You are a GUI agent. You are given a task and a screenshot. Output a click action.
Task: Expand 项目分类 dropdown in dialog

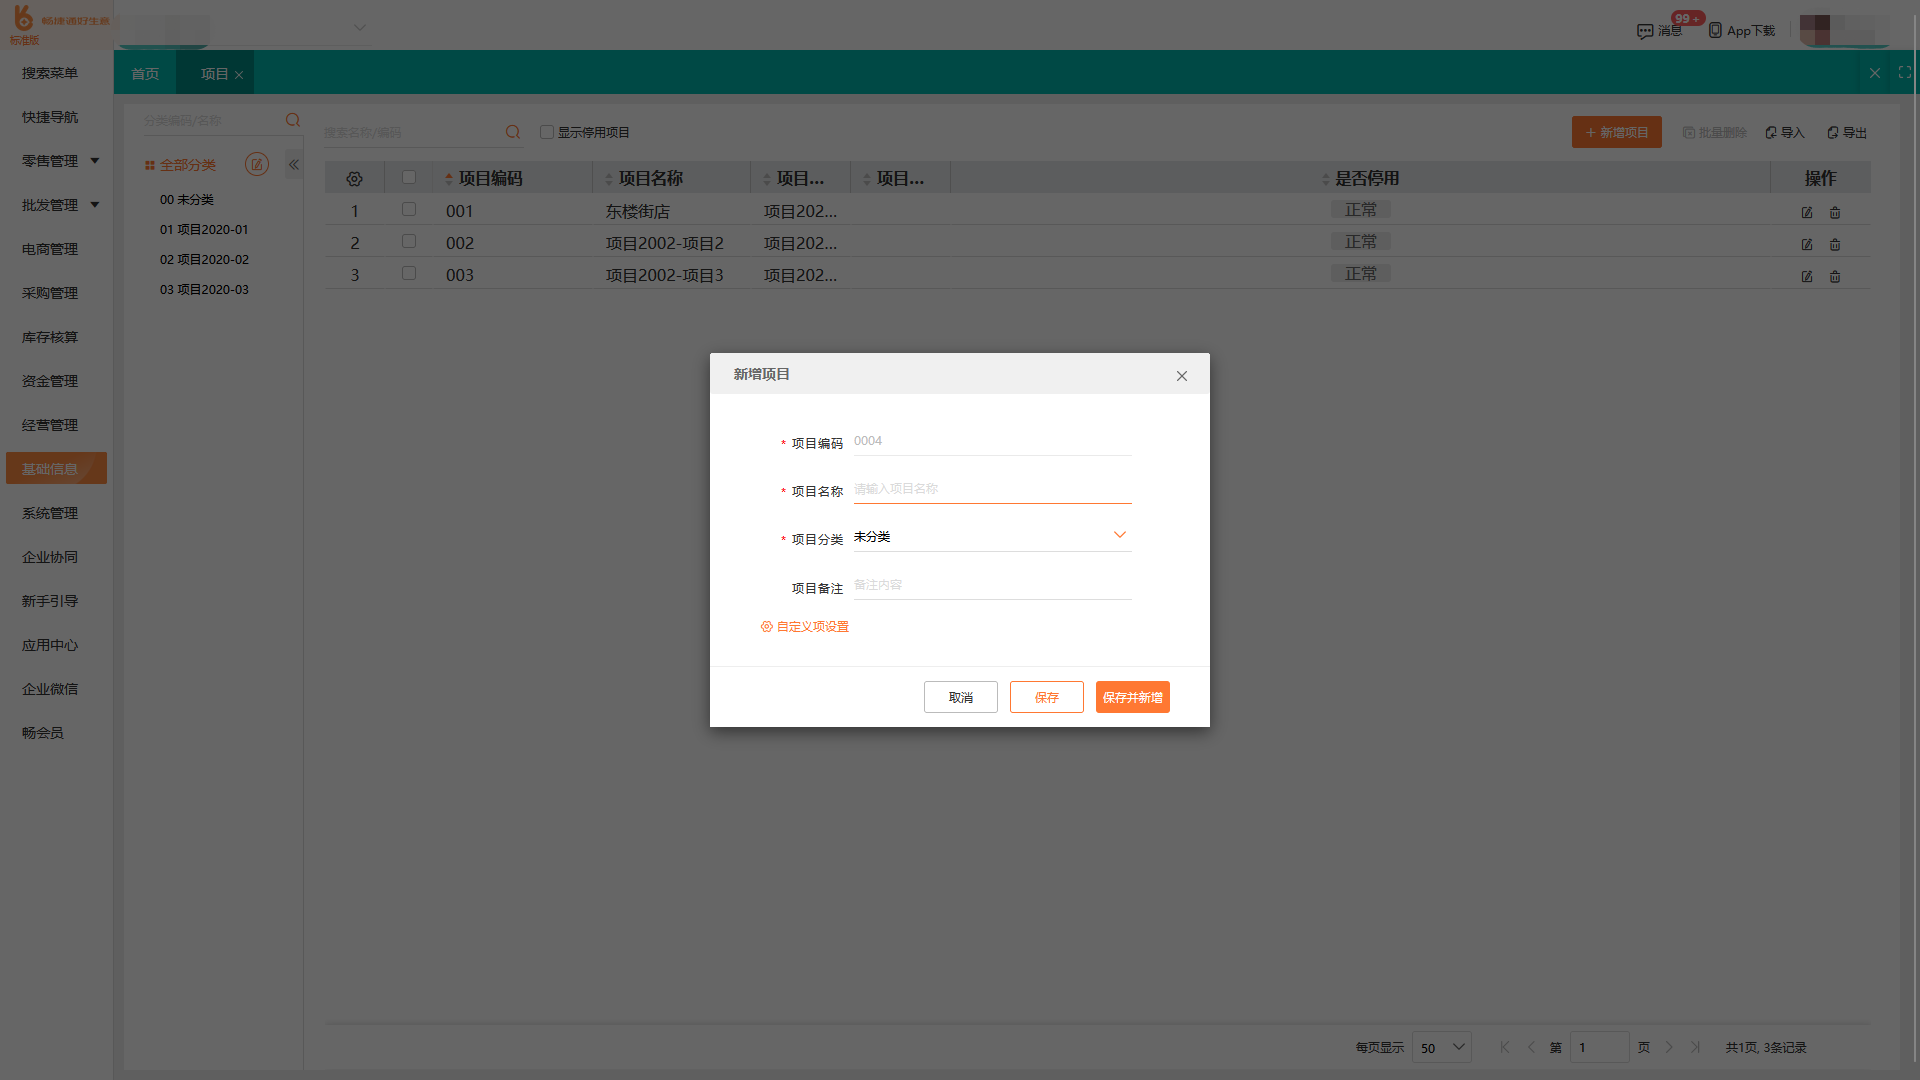pyautogui.click(x=1120, y=535)
